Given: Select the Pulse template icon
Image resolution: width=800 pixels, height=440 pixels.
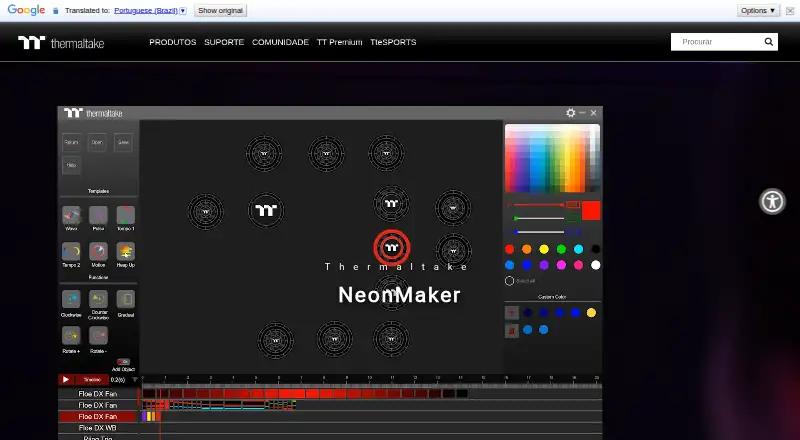Looking at the screenshot, I should click(98, 215).
